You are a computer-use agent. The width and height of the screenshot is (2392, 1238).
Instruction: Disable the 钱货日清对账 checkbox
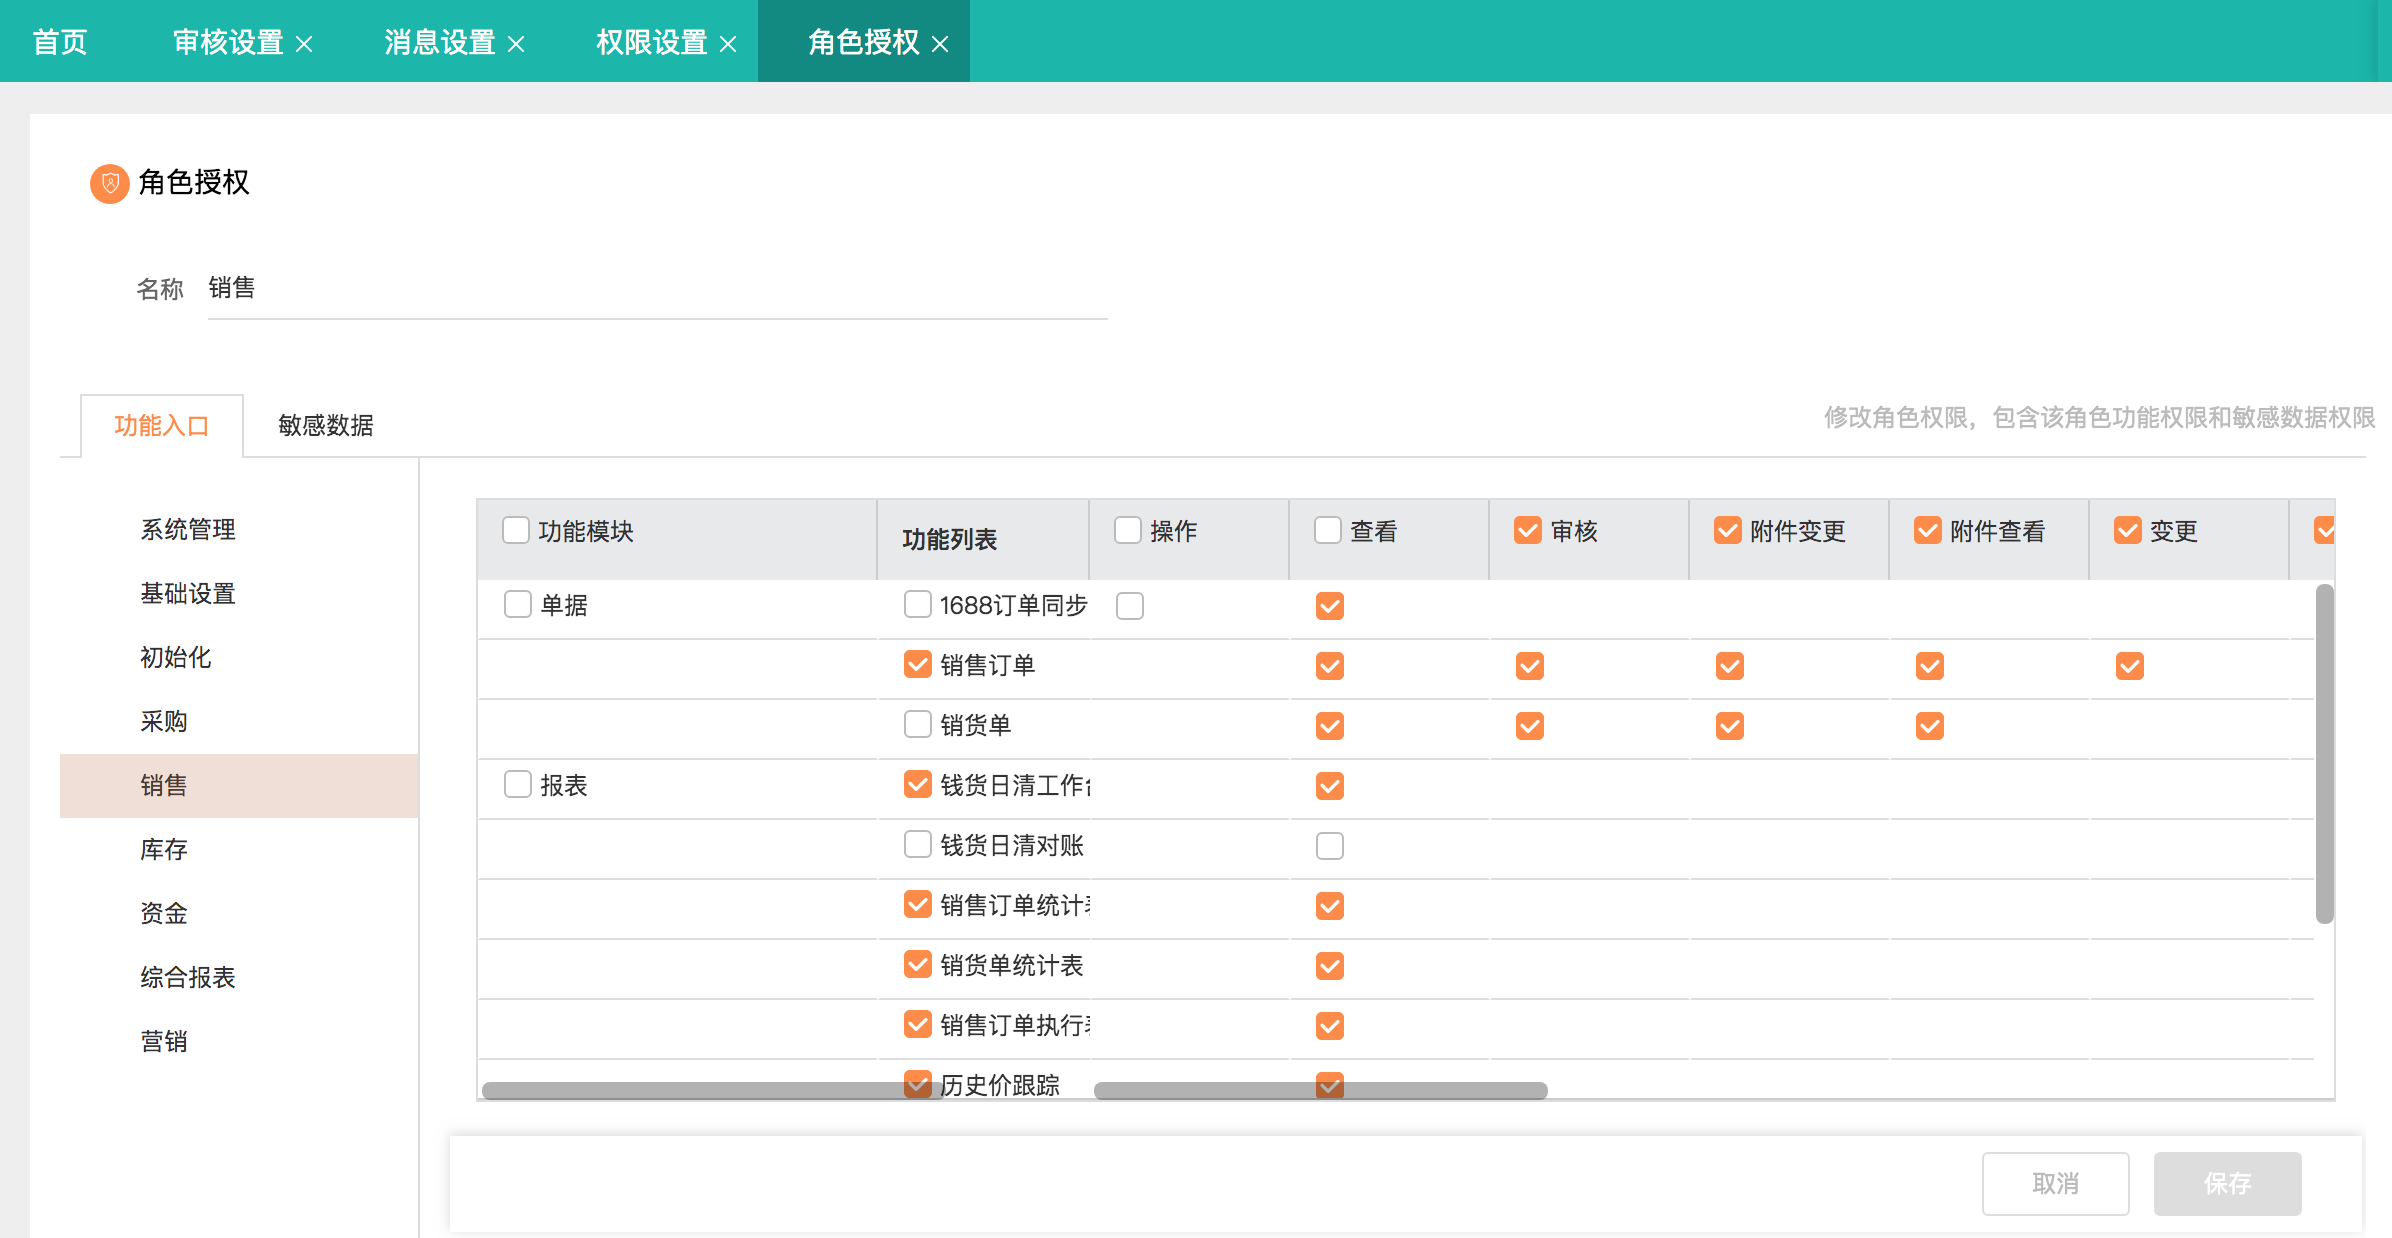tap(914, 845)
